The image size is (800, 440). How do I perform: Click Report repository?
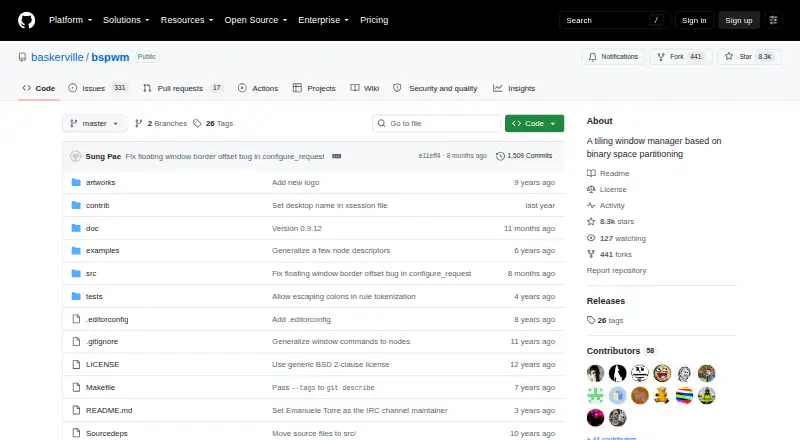click(616, 271)
